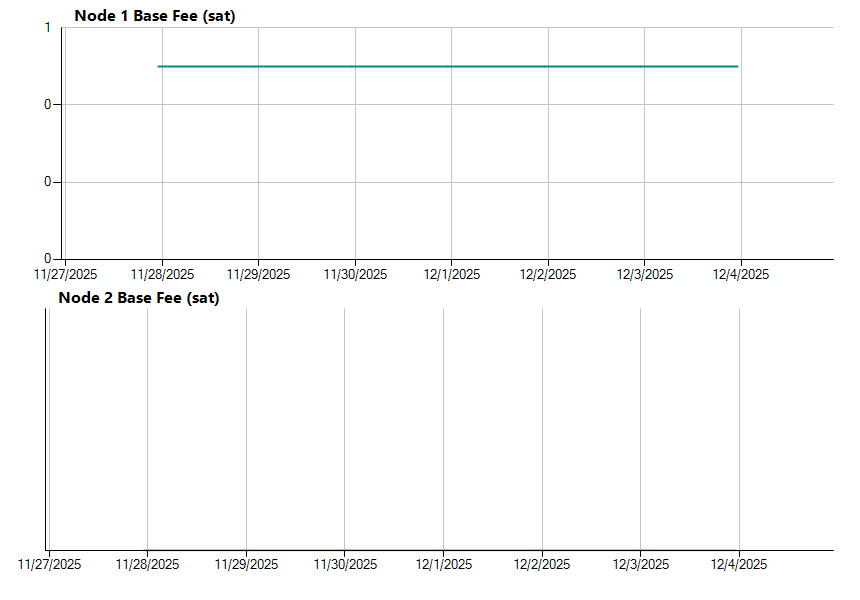Screen dimensions: 860x600
Task: Pick the 12/2/2025 label under Node 2 chart
Action: coord(542,565)
